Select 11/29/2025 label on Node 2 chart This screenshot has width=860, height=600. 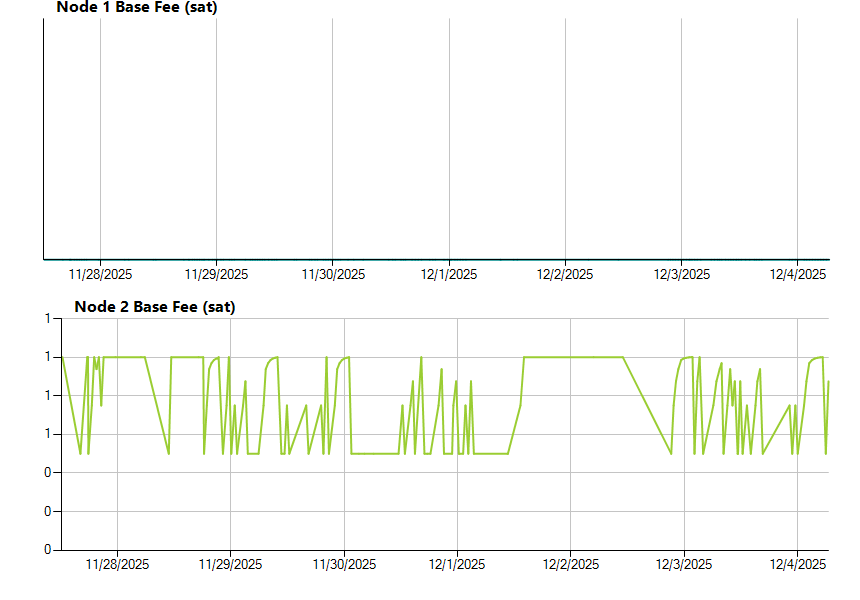231,565
